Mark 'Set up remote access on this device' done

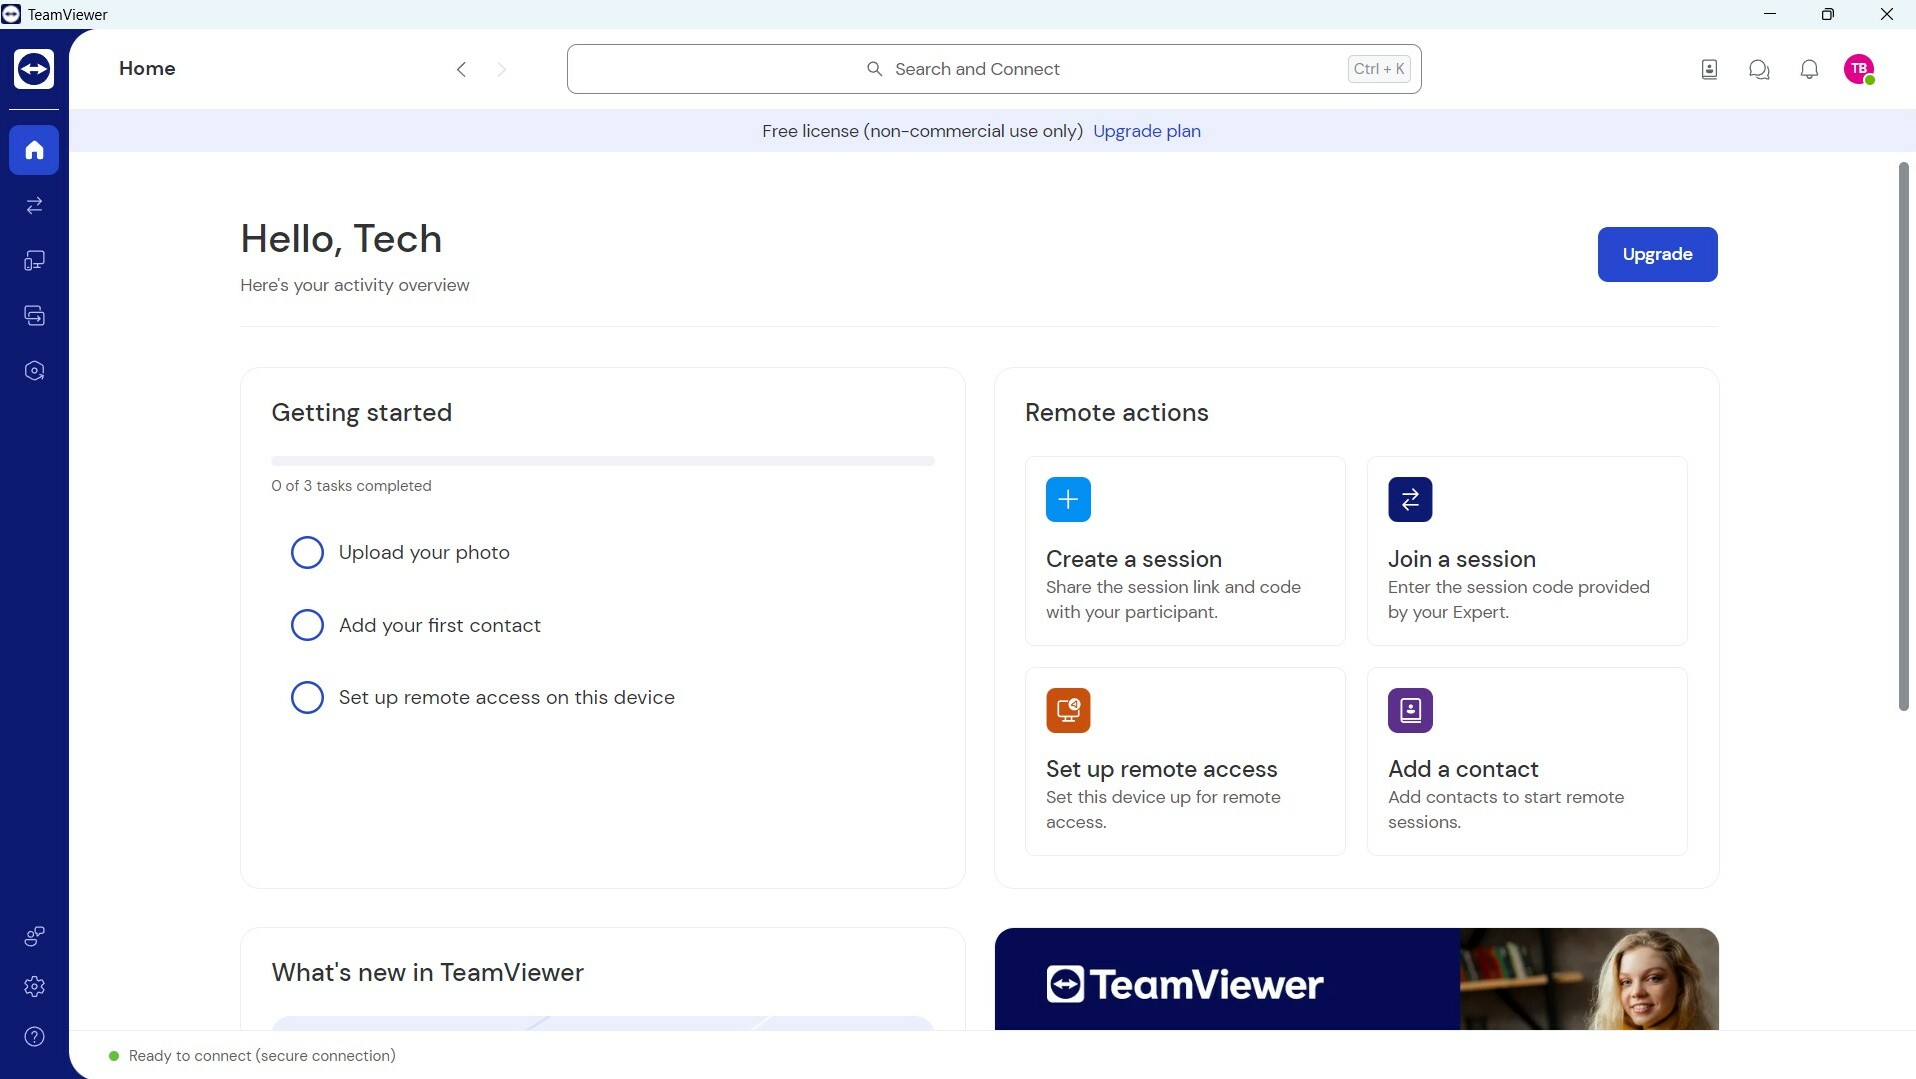(307, 697)
